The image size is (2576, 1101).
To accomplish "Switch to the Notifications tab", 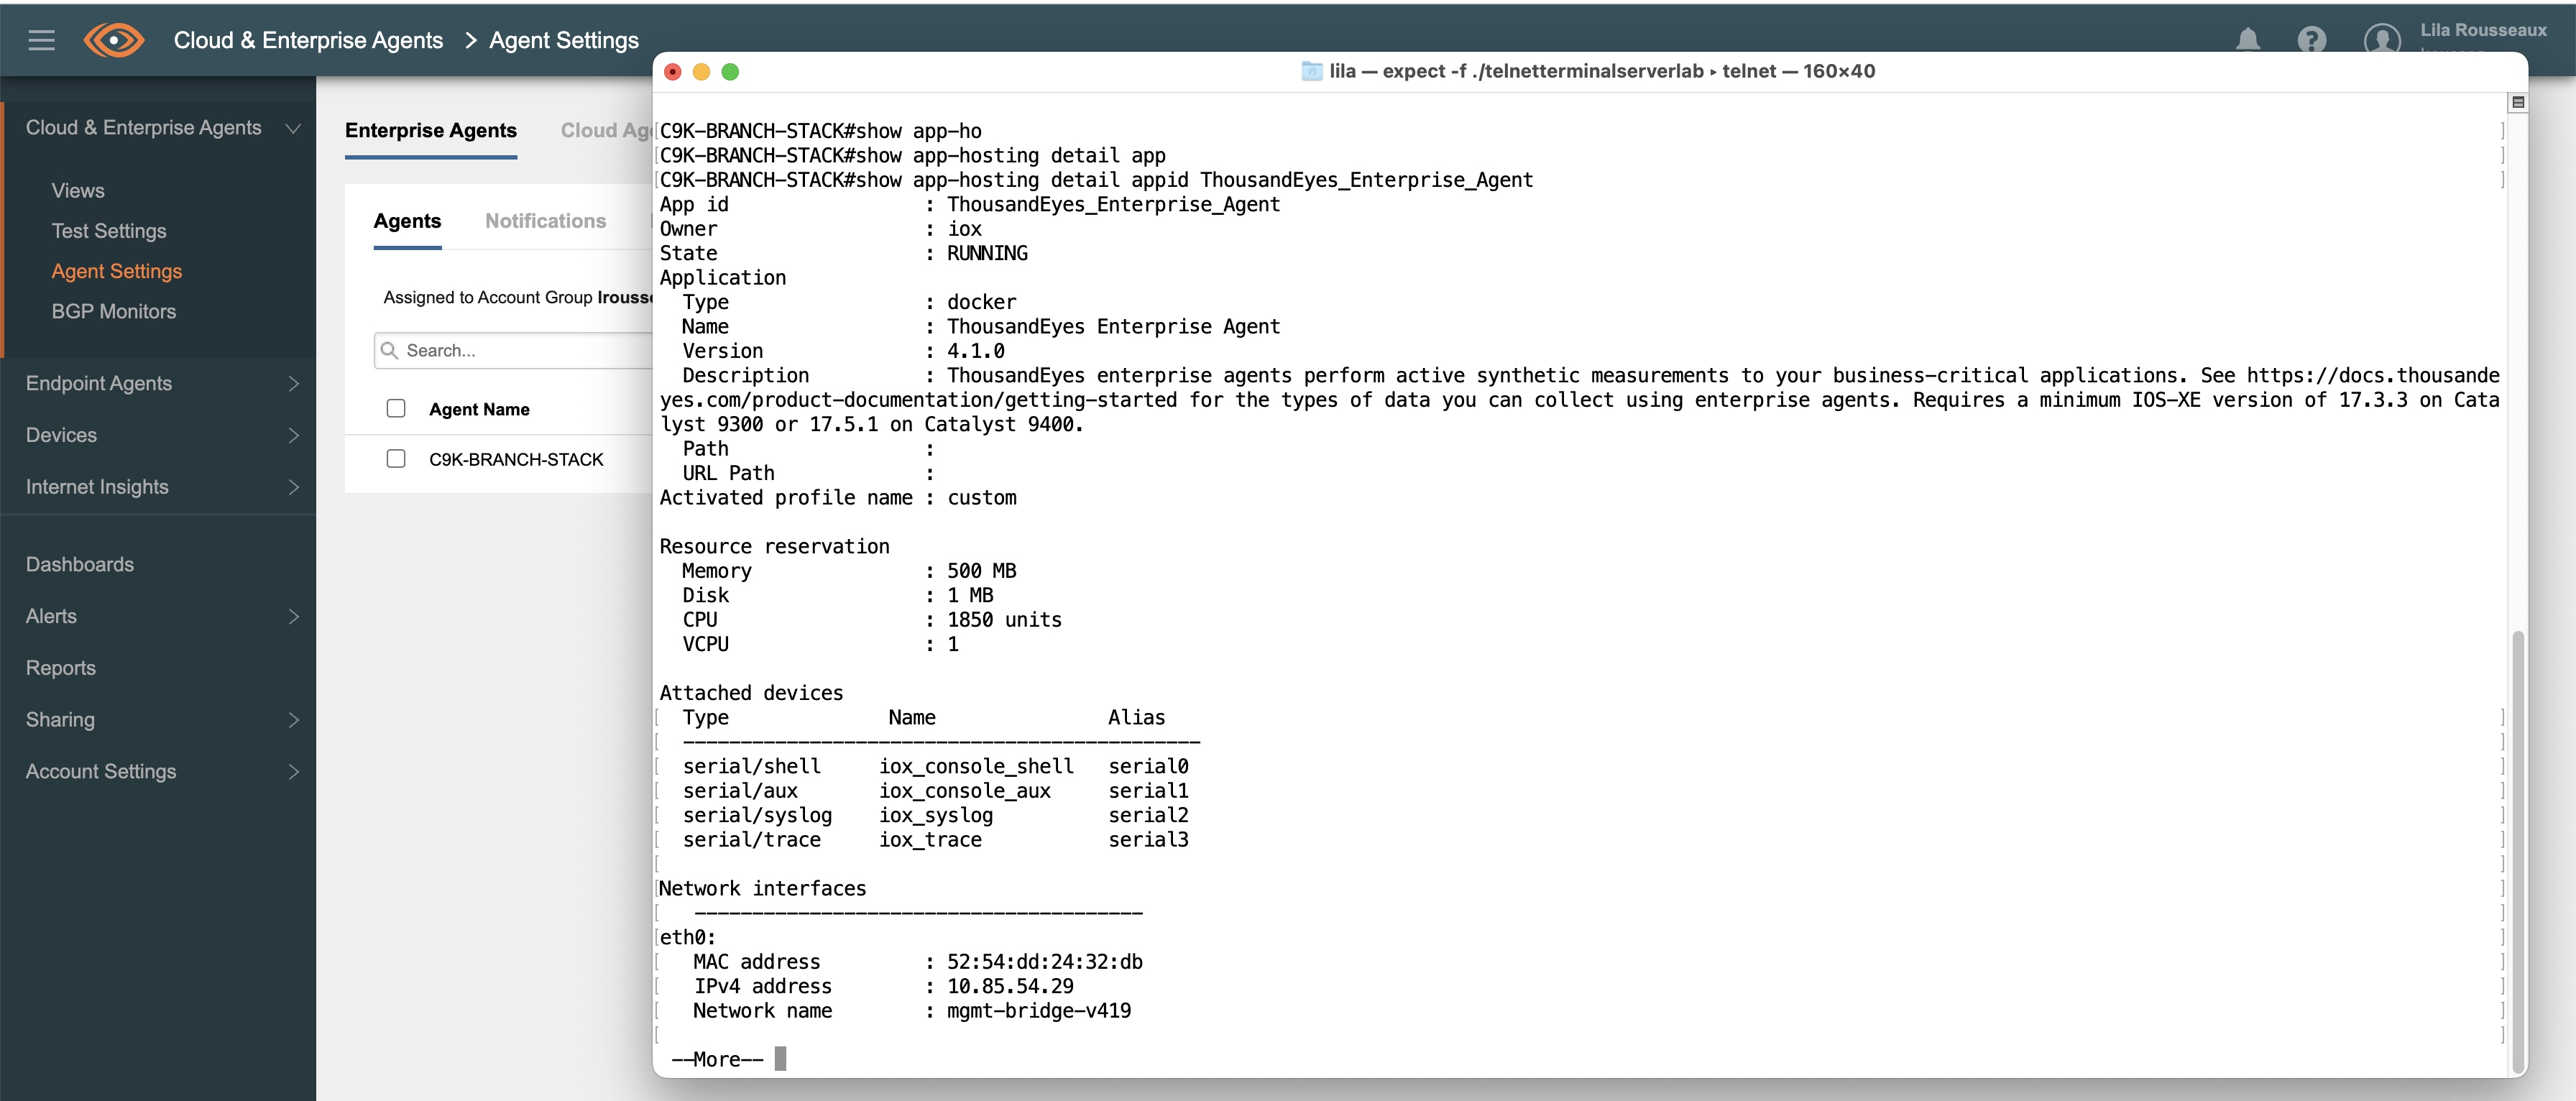I will (x=545, y=221).
